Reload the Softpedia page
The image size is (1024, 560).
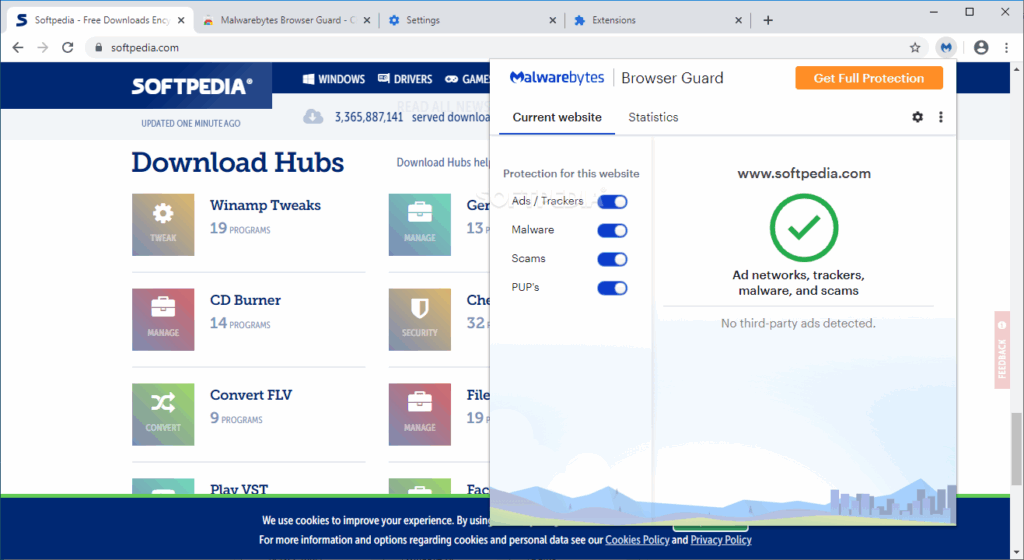pos(67,47)
